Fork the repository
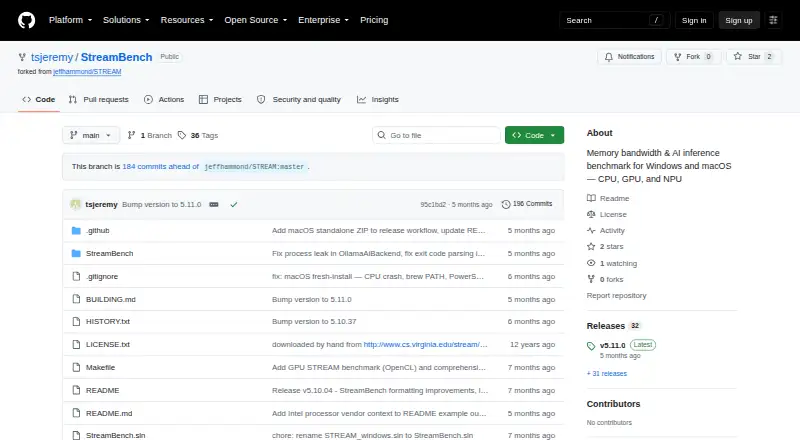800x440 pixels. pos(693,57)
